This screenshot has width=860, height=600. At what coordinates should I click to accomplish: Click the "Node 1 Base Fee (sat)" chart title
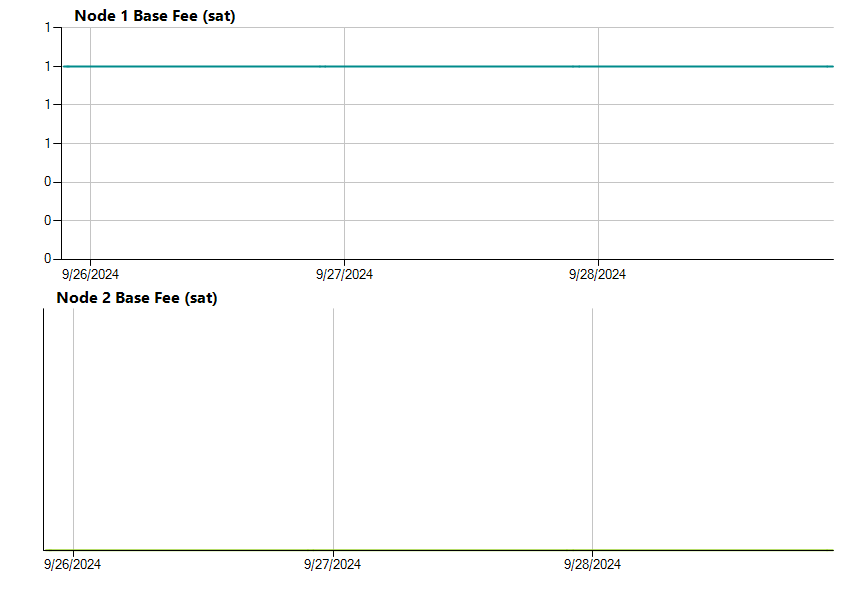pos(155,16)
